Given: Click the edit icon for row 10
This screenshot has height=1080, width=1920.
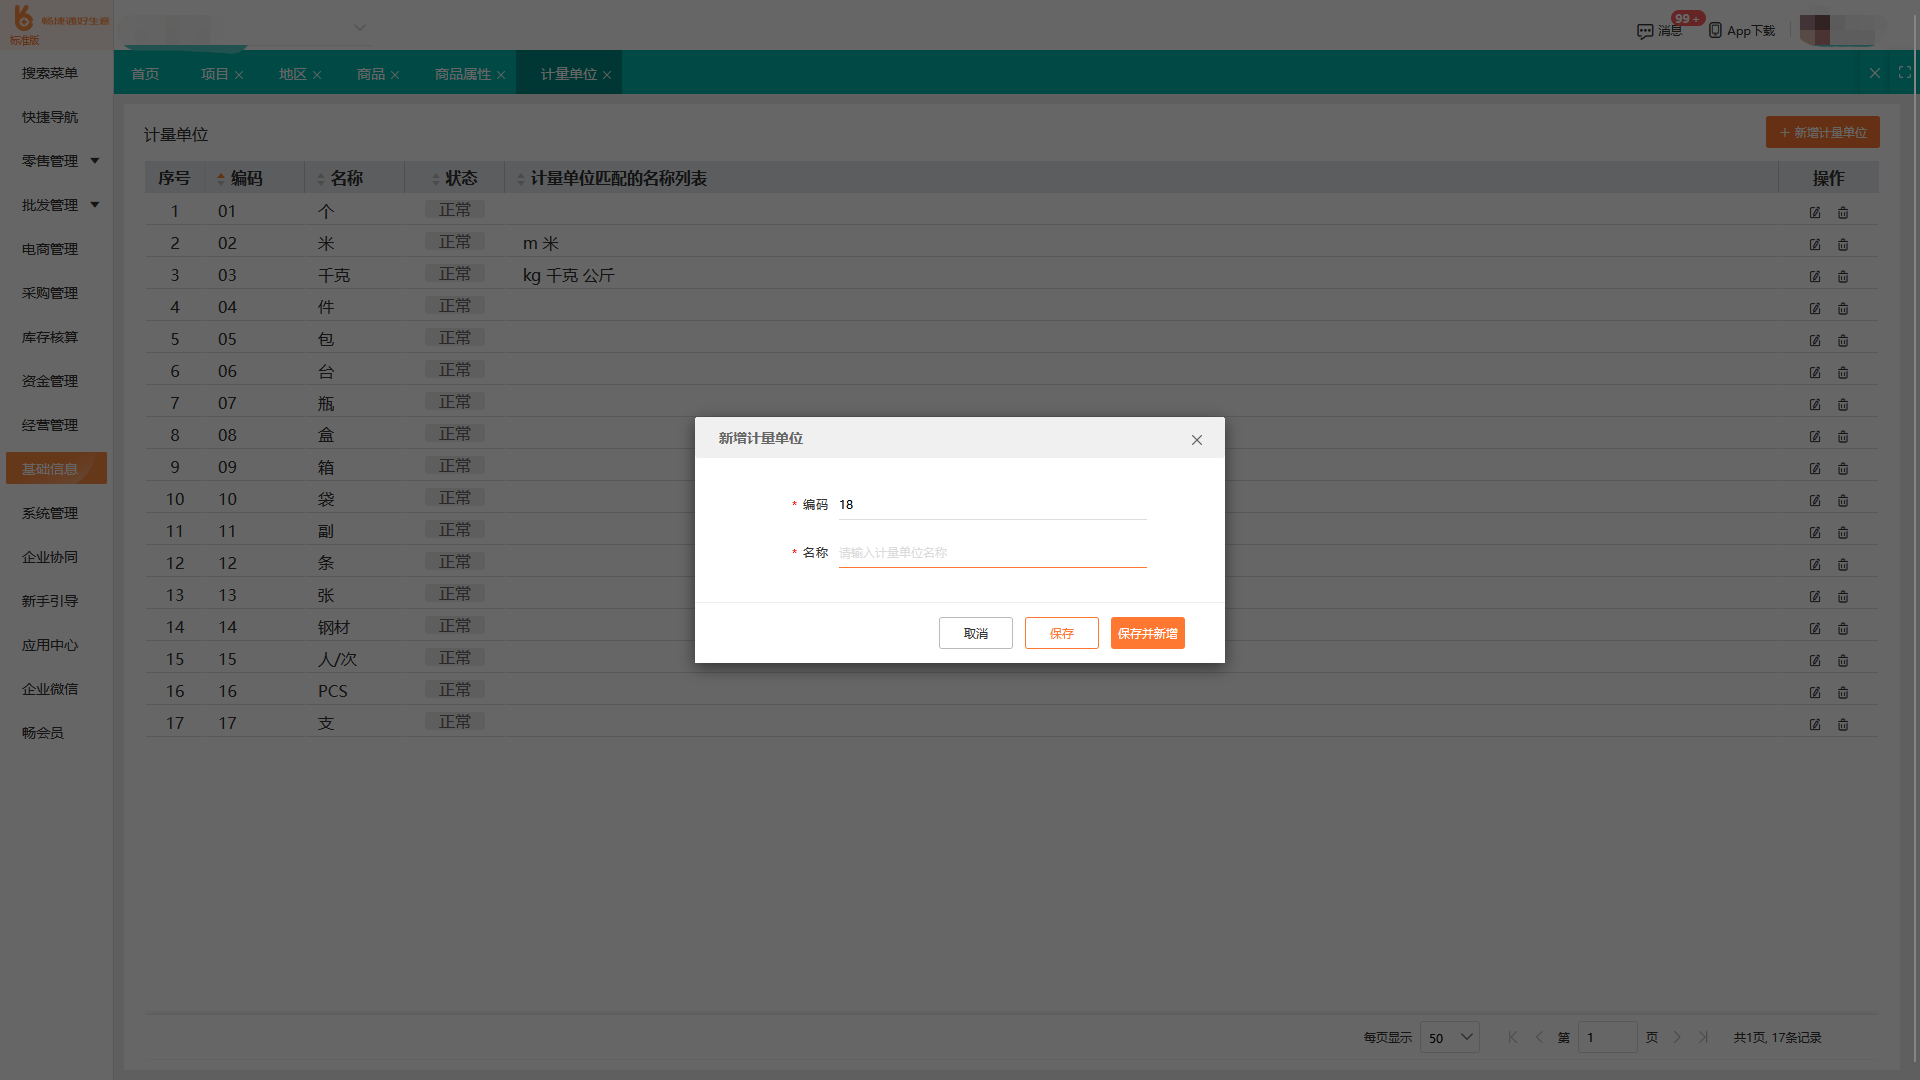Looking at the screenshot, I should point(1815,500).
